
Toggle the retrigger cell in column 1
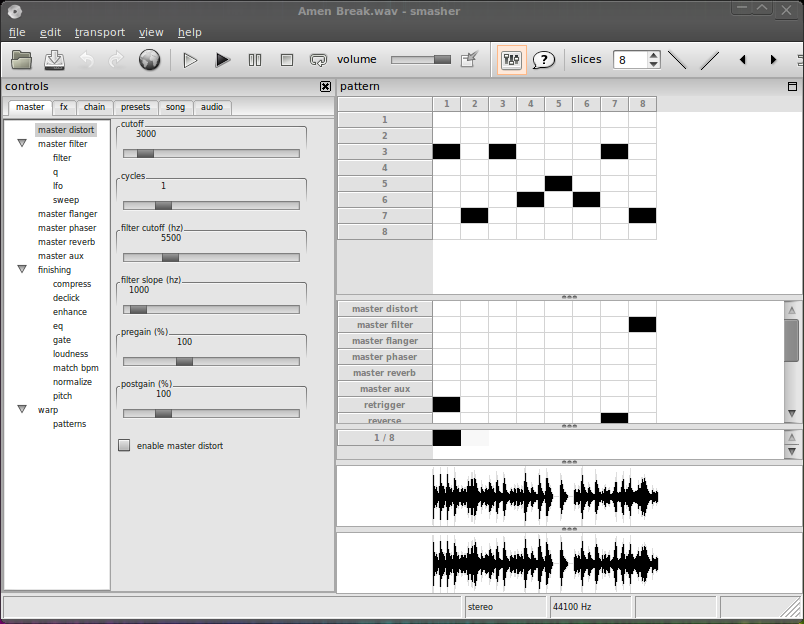(x=446, y=405)
